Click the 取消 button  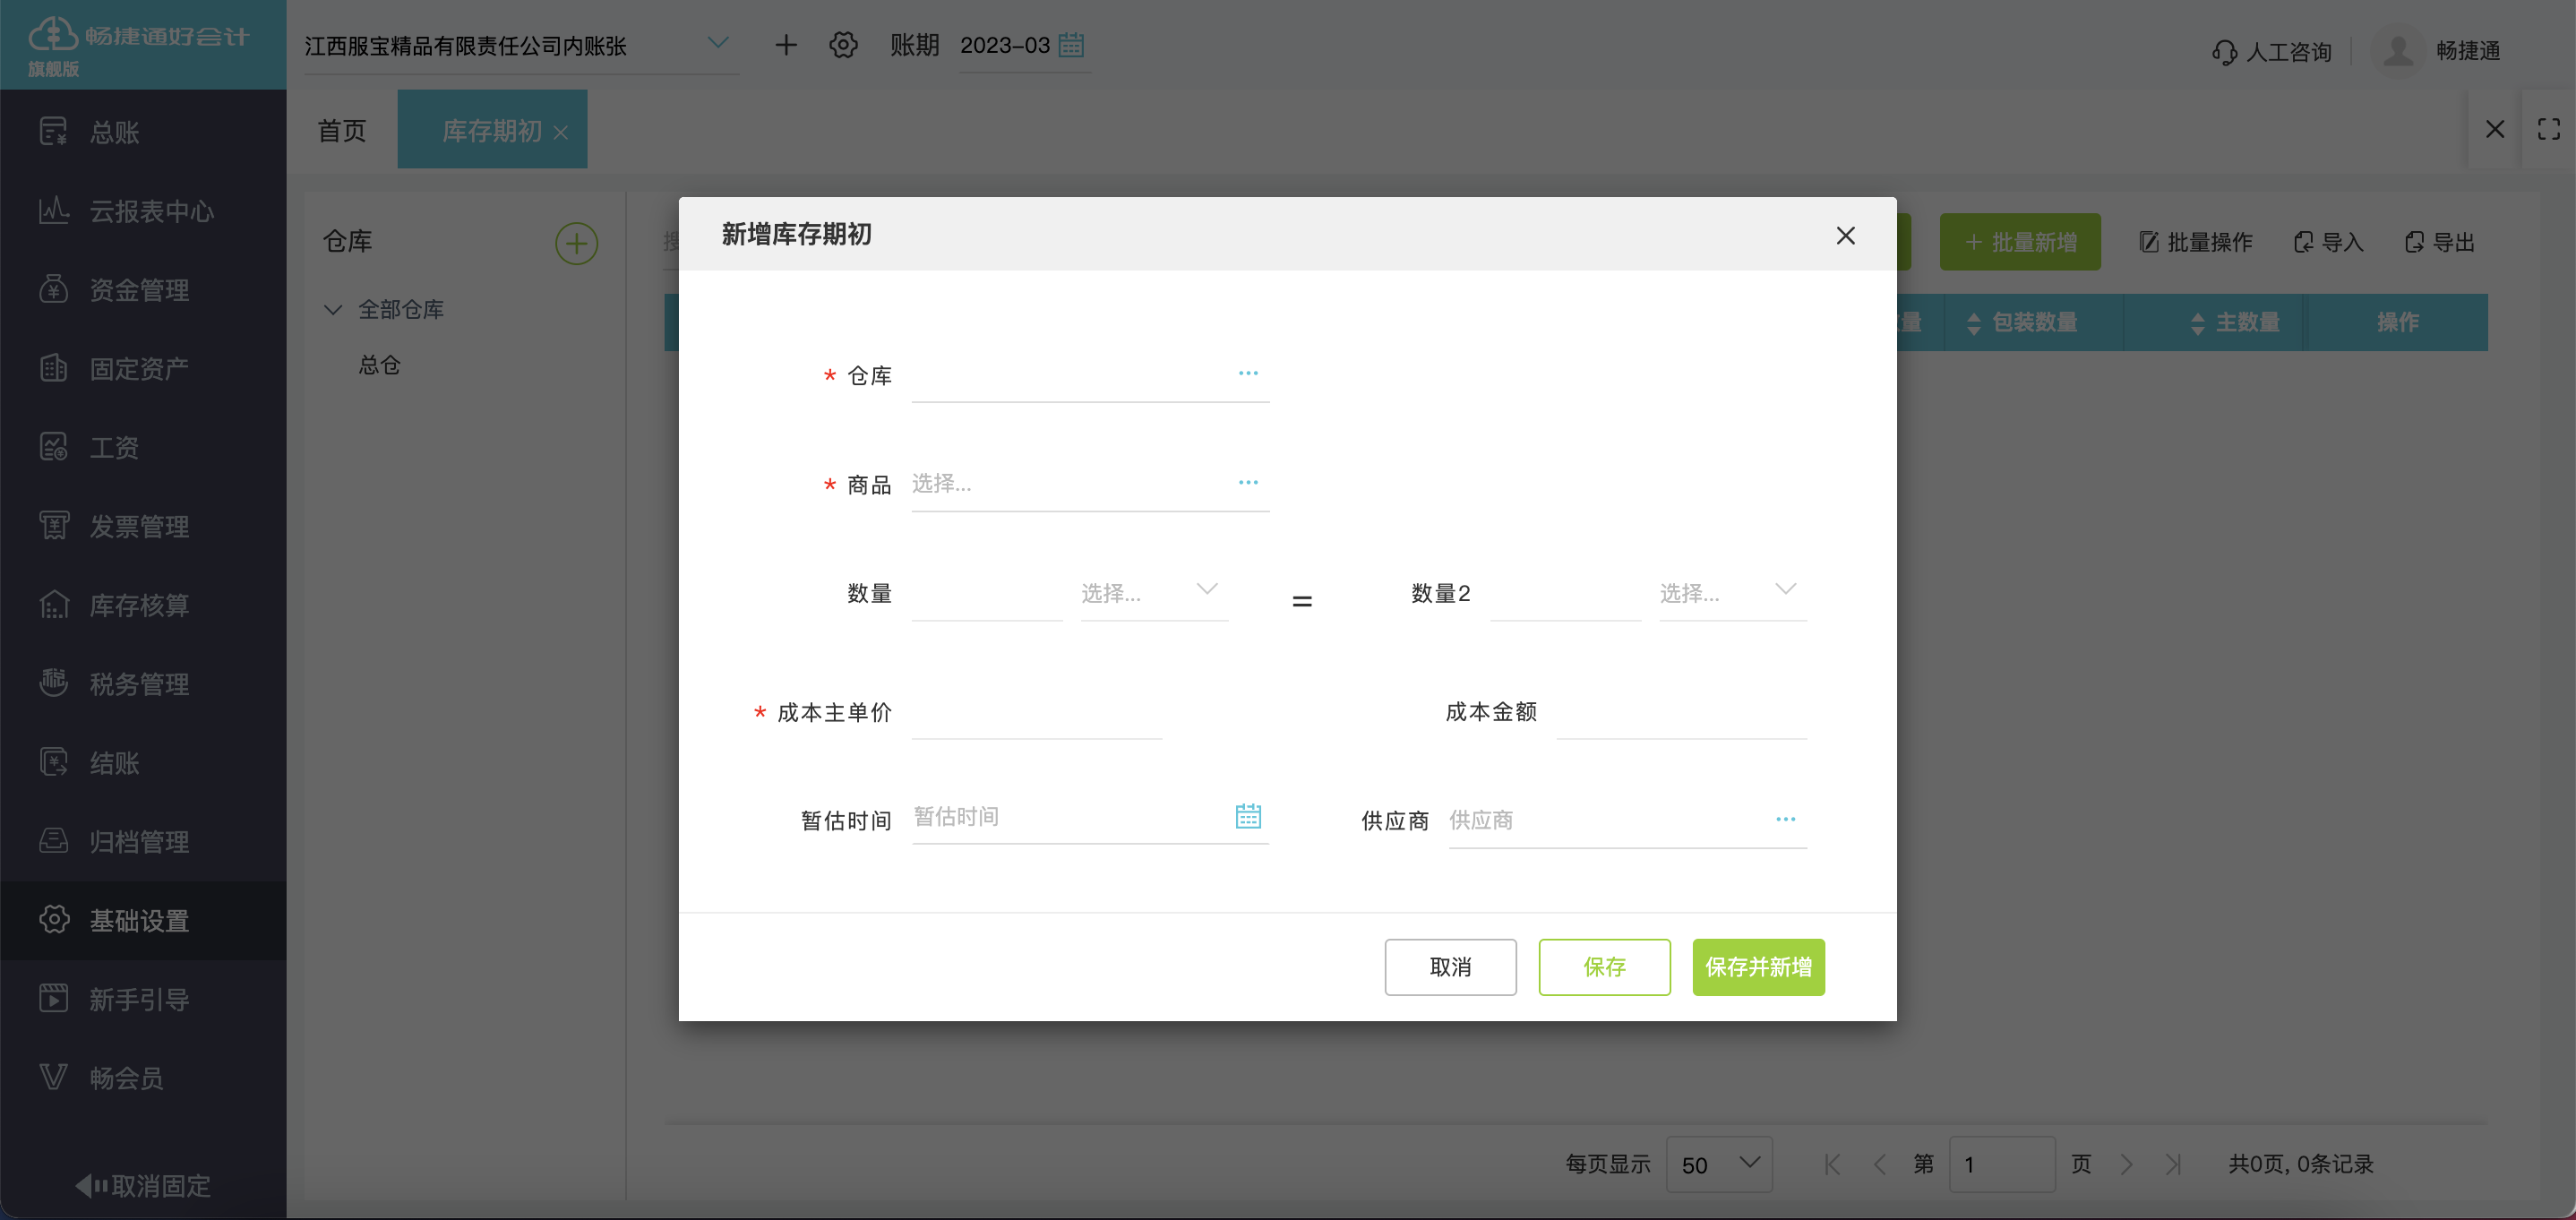pos(1451,967)
